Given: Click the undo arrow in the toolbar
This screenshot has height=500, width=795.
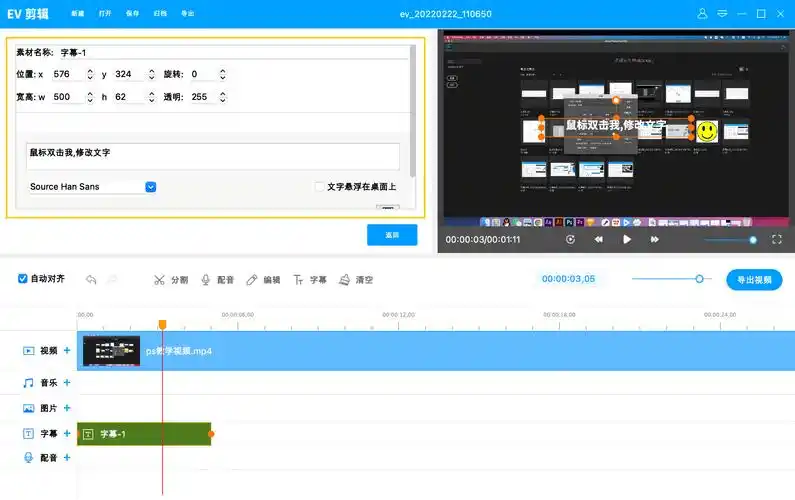Looking at the screenshot, I should pyautogui.click(x=91, y=280).
